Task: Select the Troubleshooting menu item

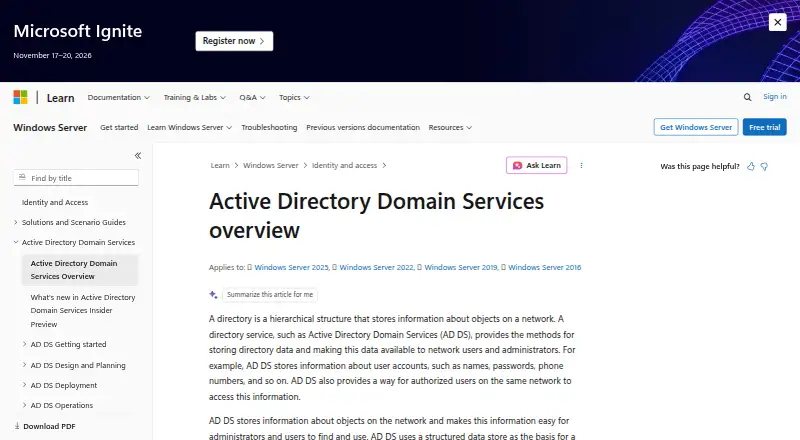Action: click(x=269, y=127)
